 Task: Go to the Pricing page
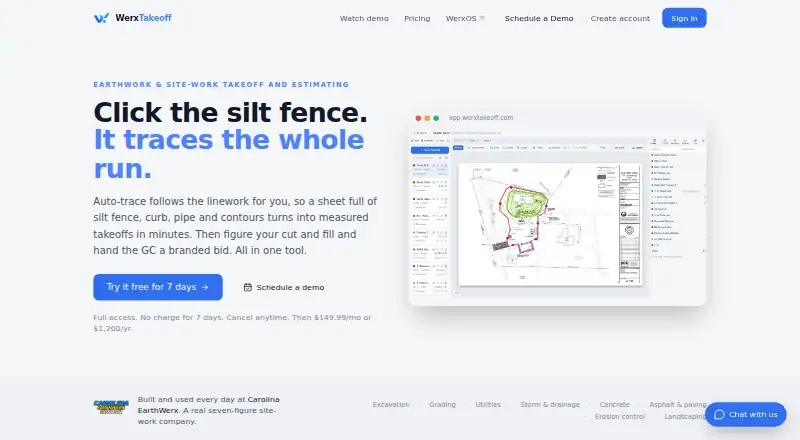point(417,18)
